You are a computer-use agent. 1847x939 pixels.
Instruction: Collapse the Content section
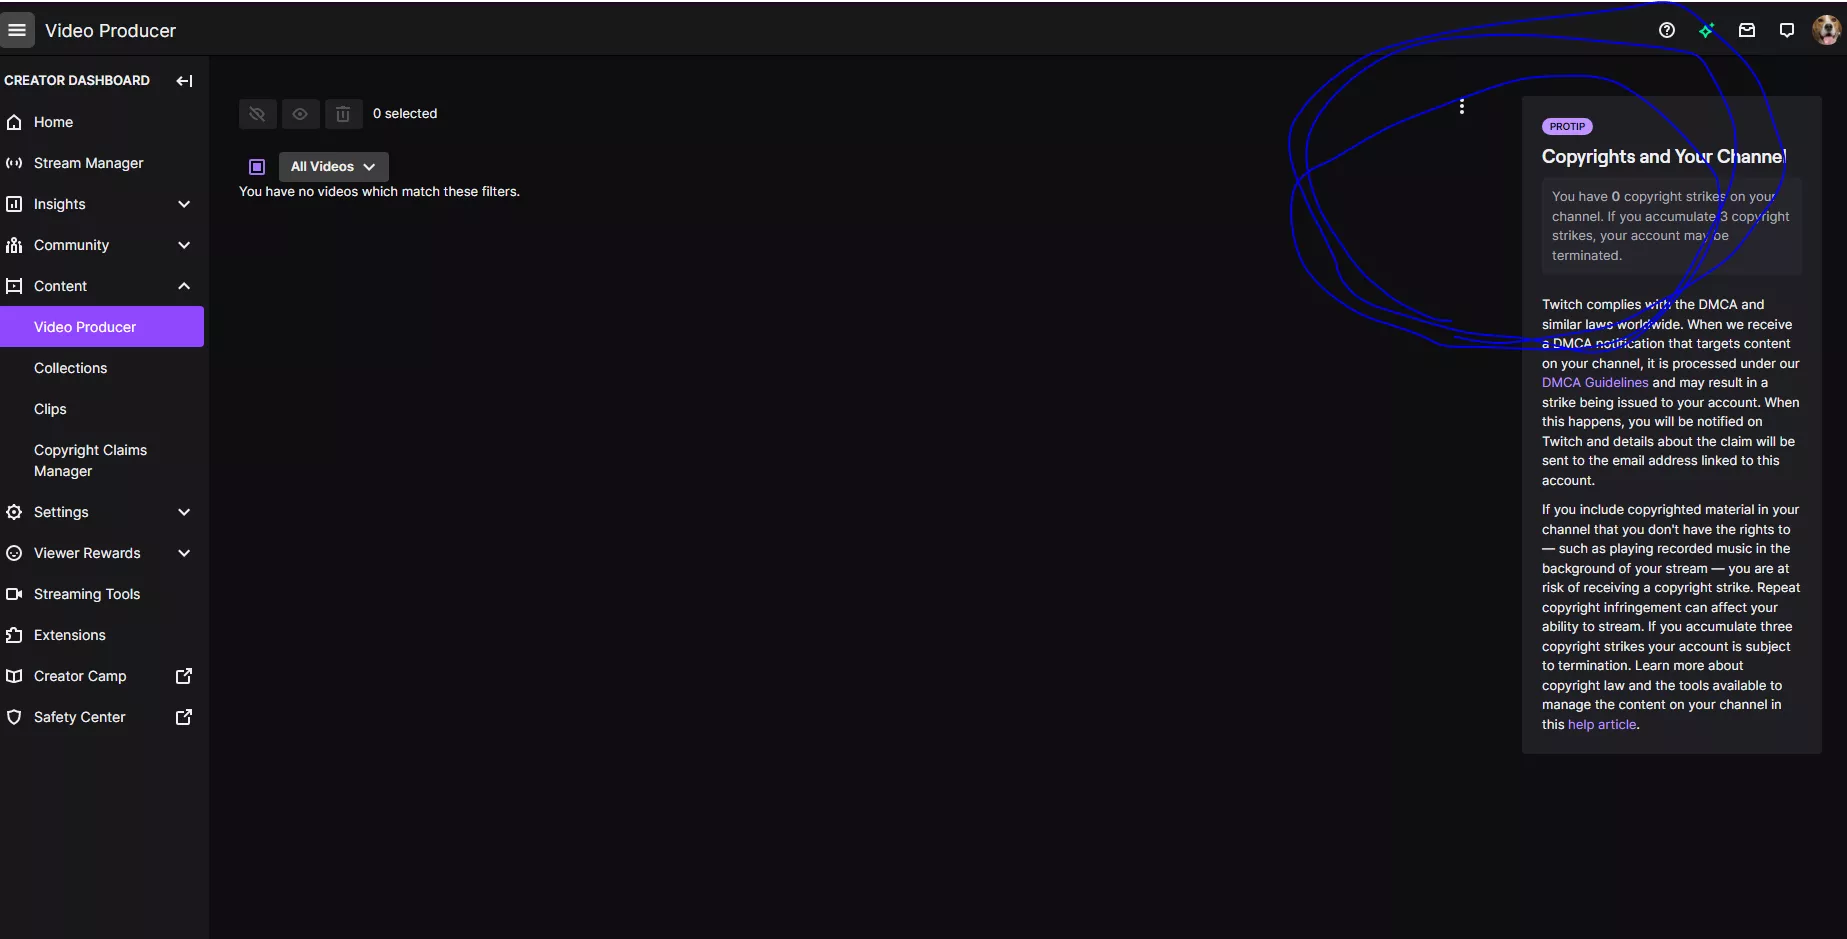tap(184, 286)
